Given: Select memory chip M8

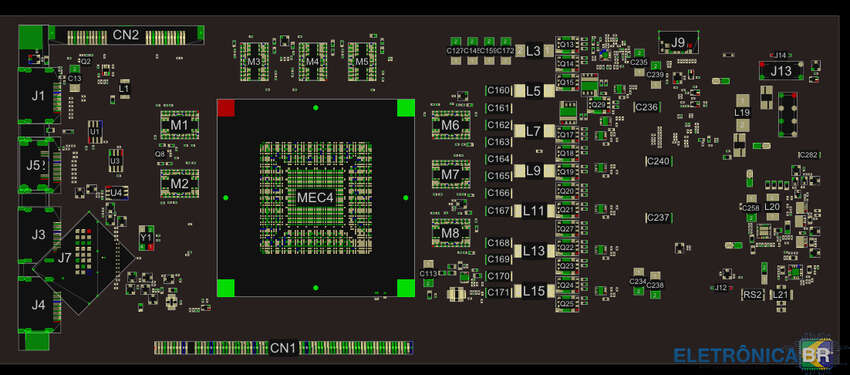Looking at the screenshot, I should pos(450,233).
